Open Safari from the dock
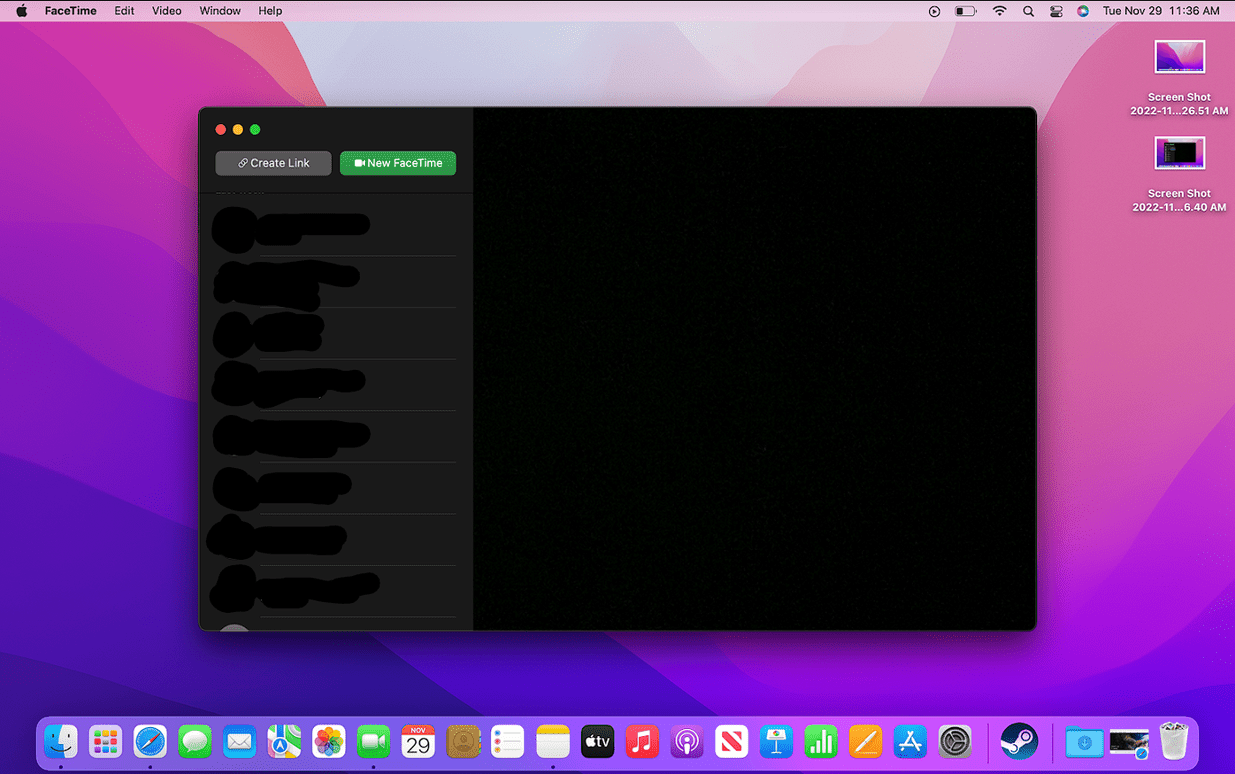 tap(150, 742)
